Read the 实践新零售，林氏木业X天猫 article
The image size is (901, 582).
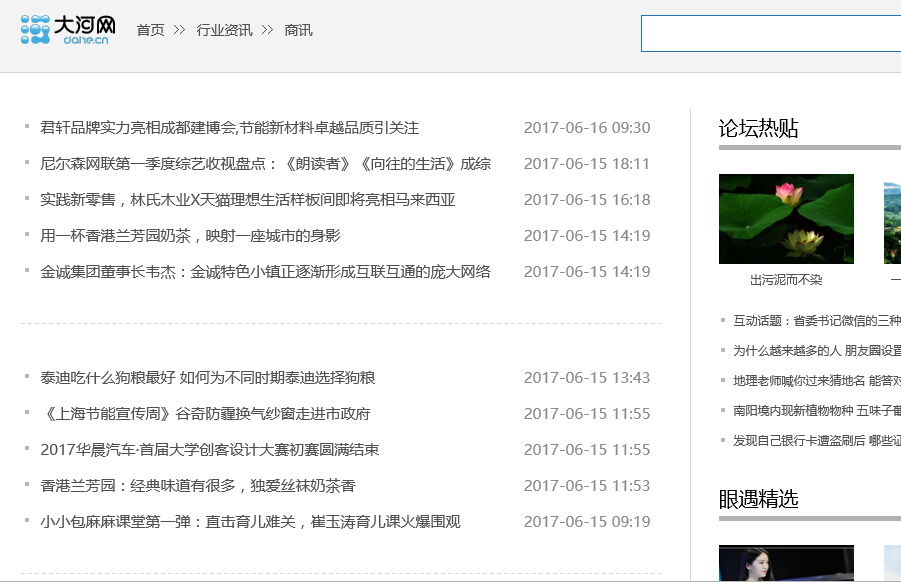247,200
